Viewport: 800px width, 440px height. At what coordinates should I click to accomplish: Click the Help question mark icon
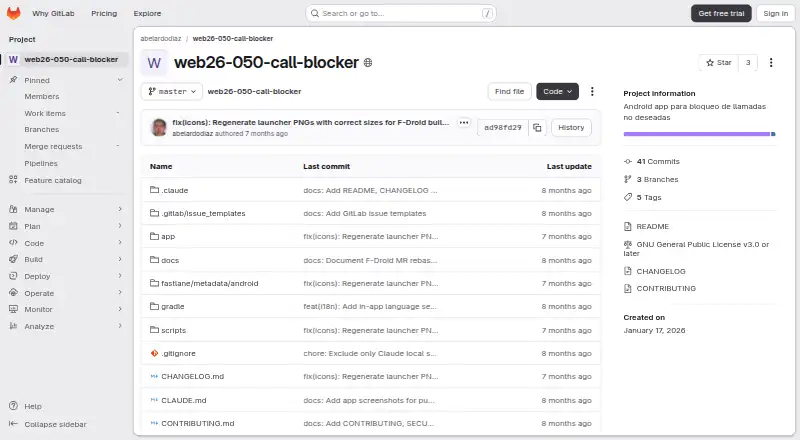pos(13,406)
